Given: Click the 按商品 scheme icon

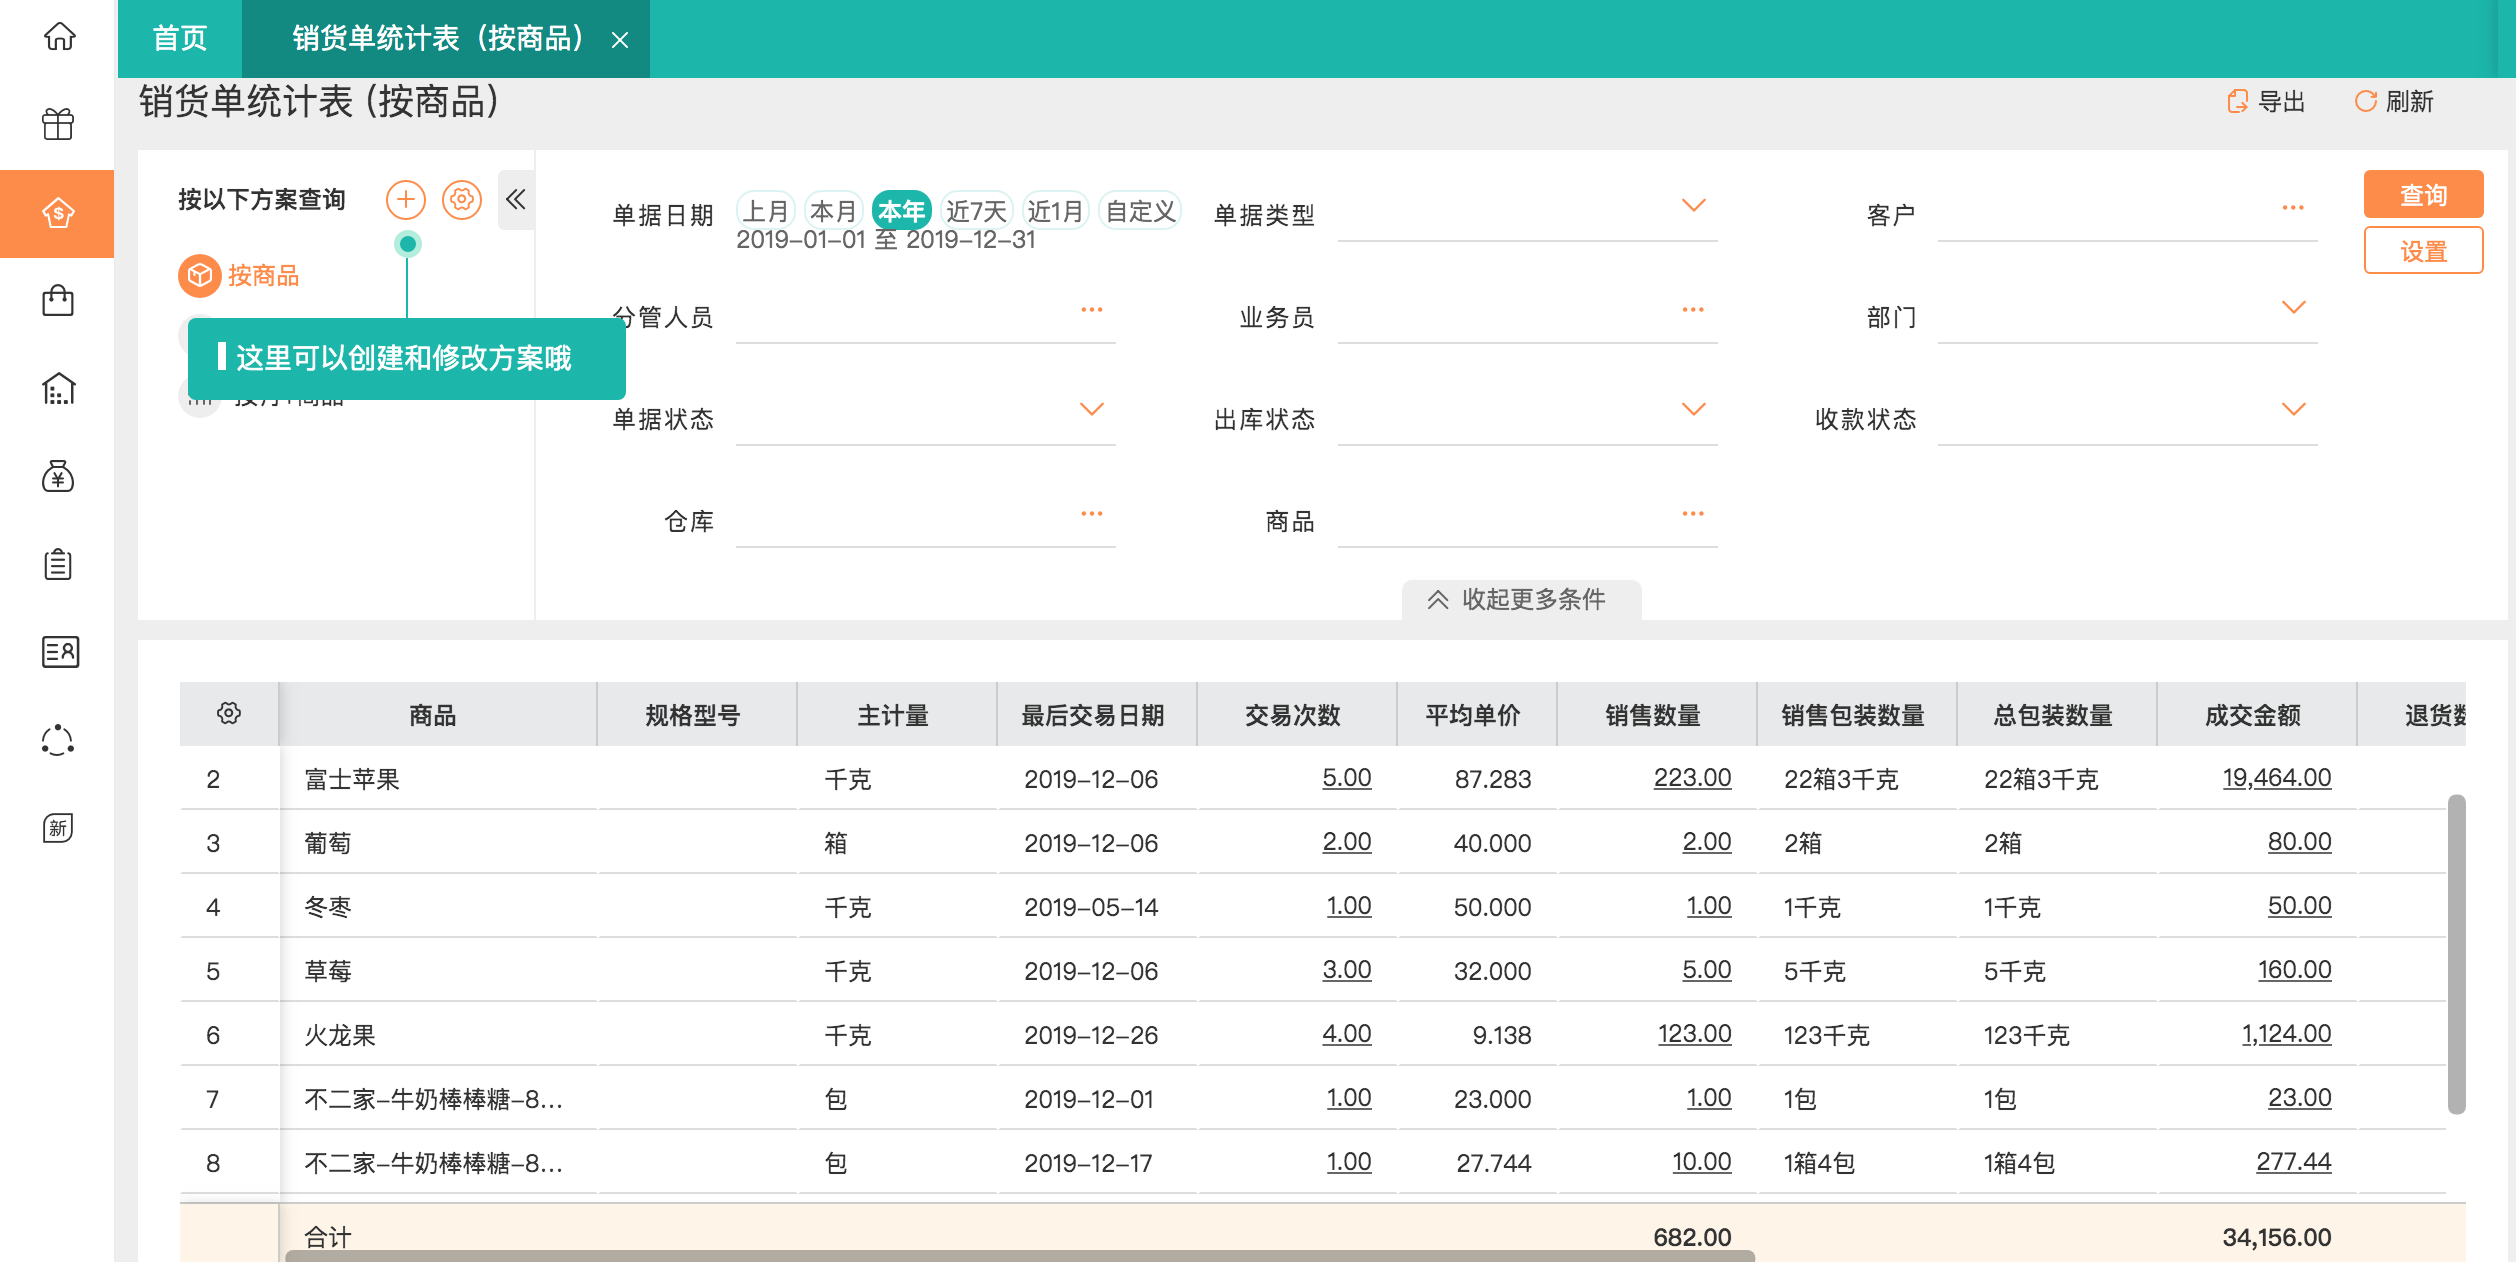Looking at the screenshot, I should (x=195, y=275).
